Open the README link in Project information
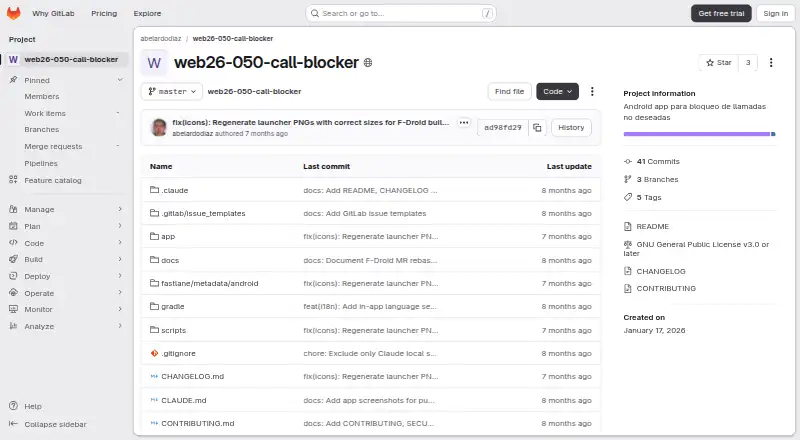The height and width of the screenshot is (440, 800). [652, 226]
